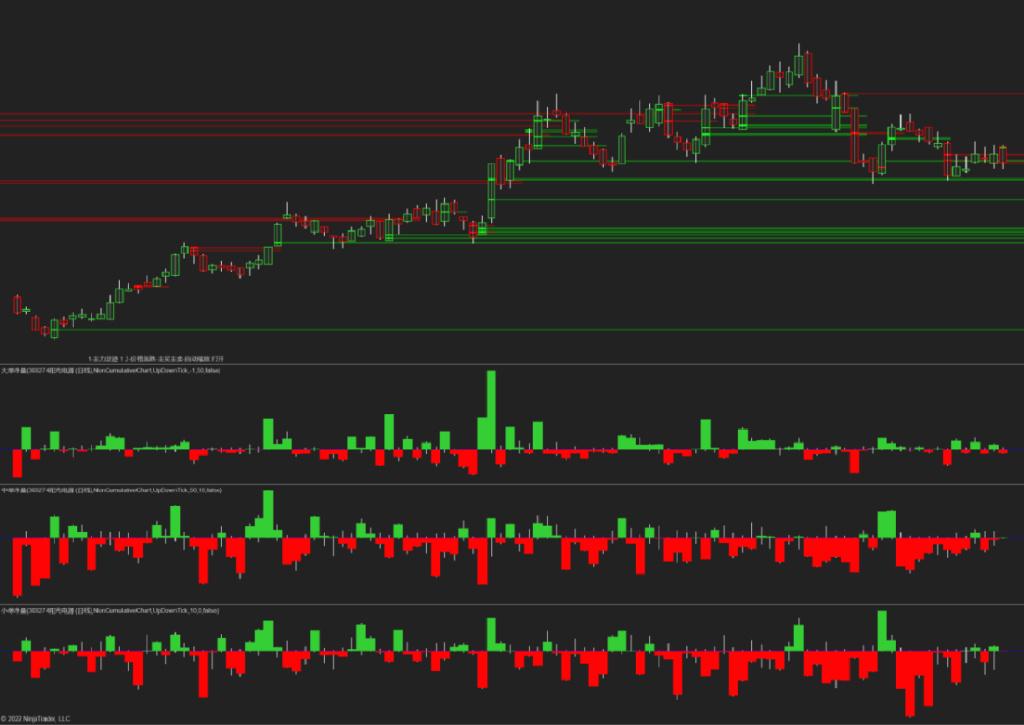Click the red bar at far left of top indicator panel
This screenshot has height=725, width=1024.
(17, 463)
